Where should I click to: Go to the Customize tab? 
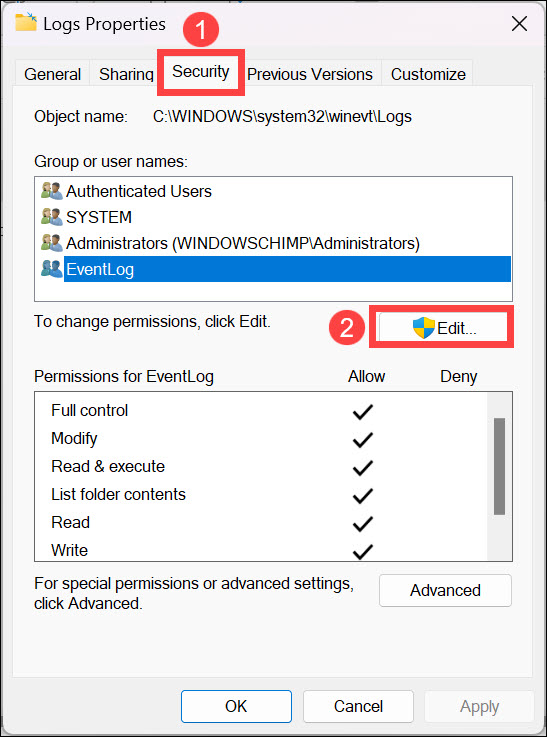click(x=428, y=74)
